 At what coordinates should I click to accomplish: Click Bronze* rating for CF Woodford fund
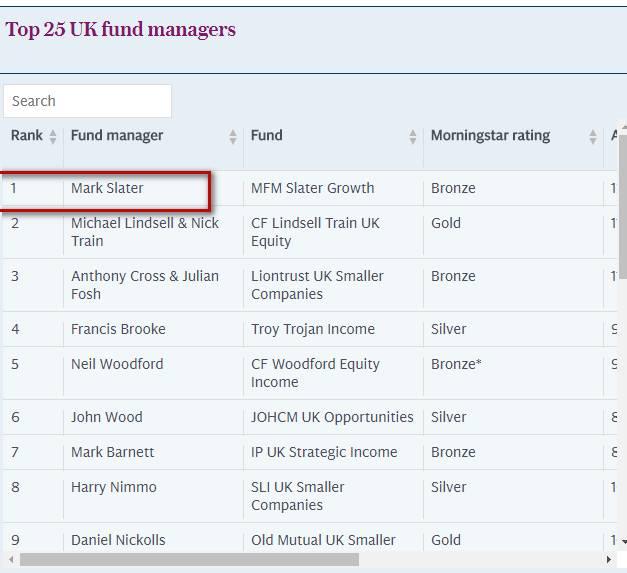456,364
